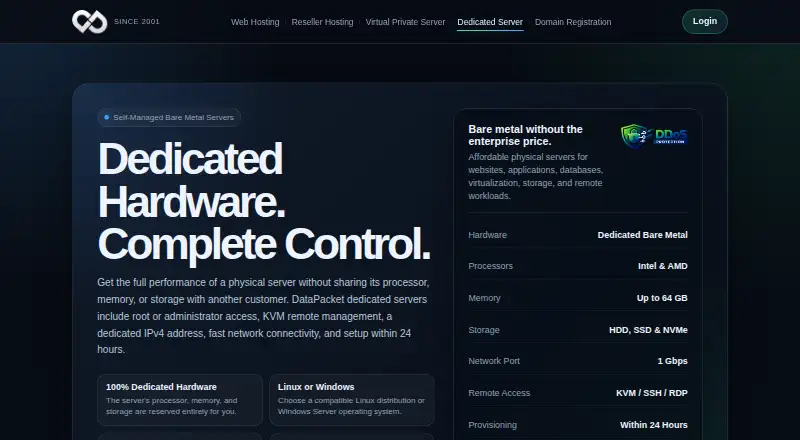This screenshot has width=800, height=440.
Task: Click the DDoS Protection shield badge
Action: pyautogui.click(x=654, y=136)
